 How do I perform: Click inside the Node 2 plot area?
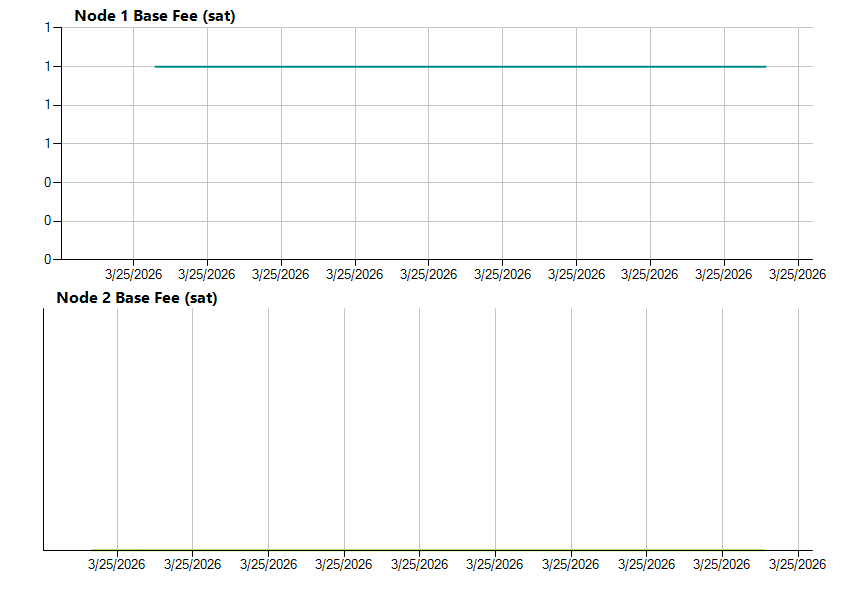(x=430, y=430)
